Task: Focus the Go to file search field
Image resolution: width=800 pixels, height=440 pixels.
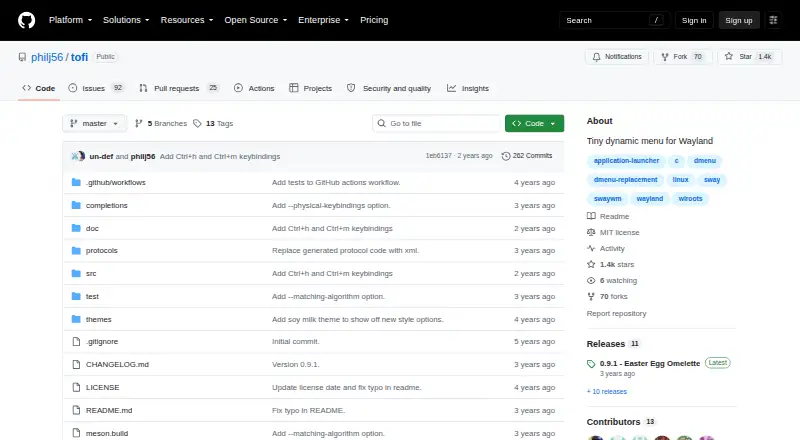Action: click(437, 124)
